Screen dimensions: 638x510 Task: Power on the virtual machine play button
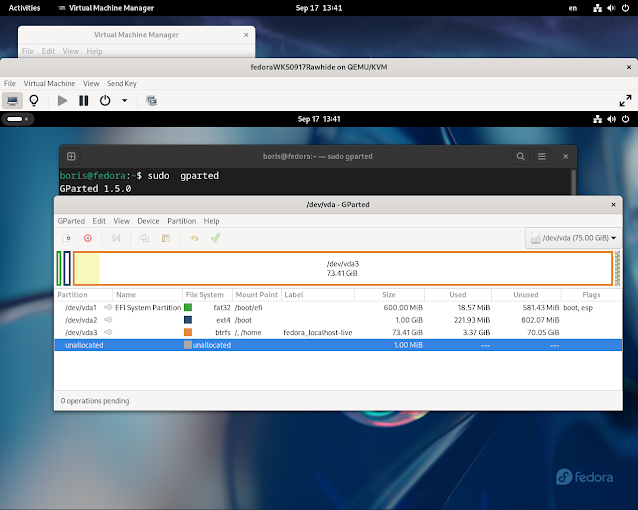click(62, 100)
